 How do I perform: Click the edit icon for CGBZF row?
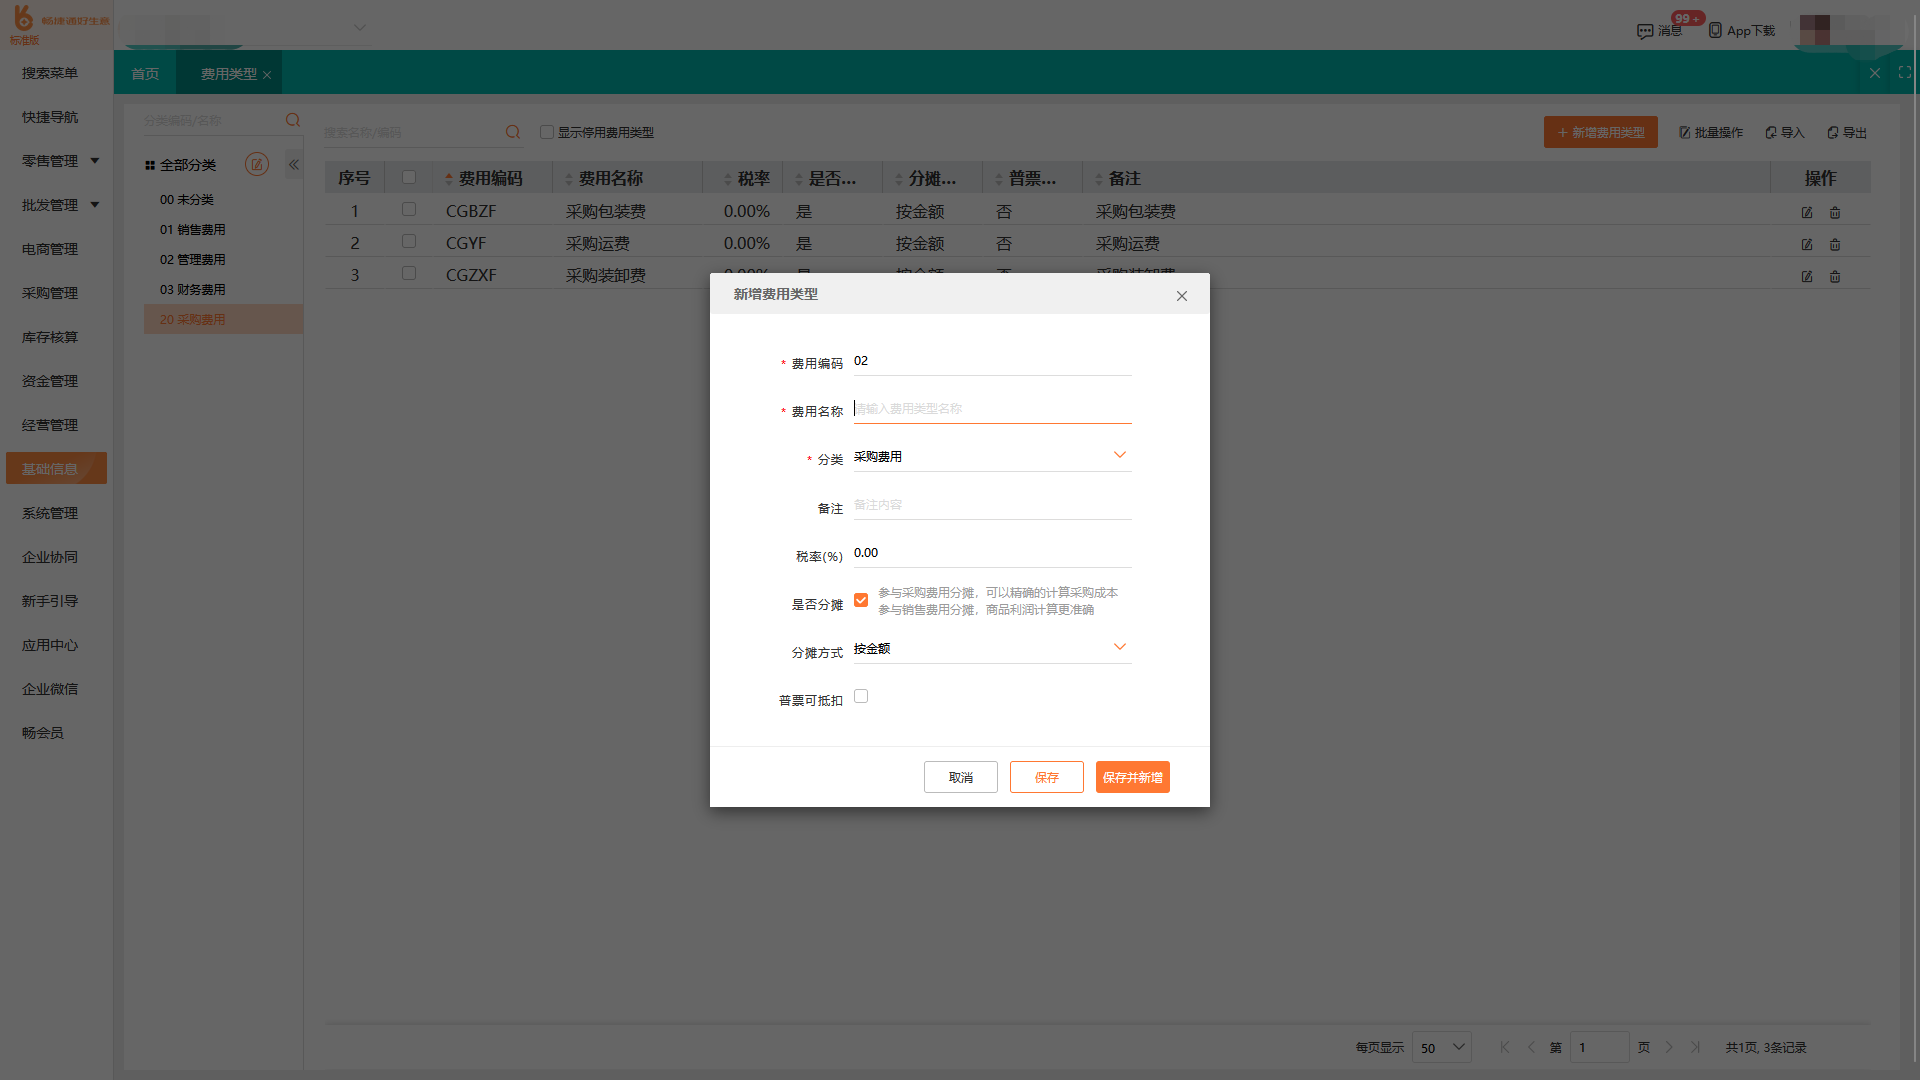[x=1807, y=212]
